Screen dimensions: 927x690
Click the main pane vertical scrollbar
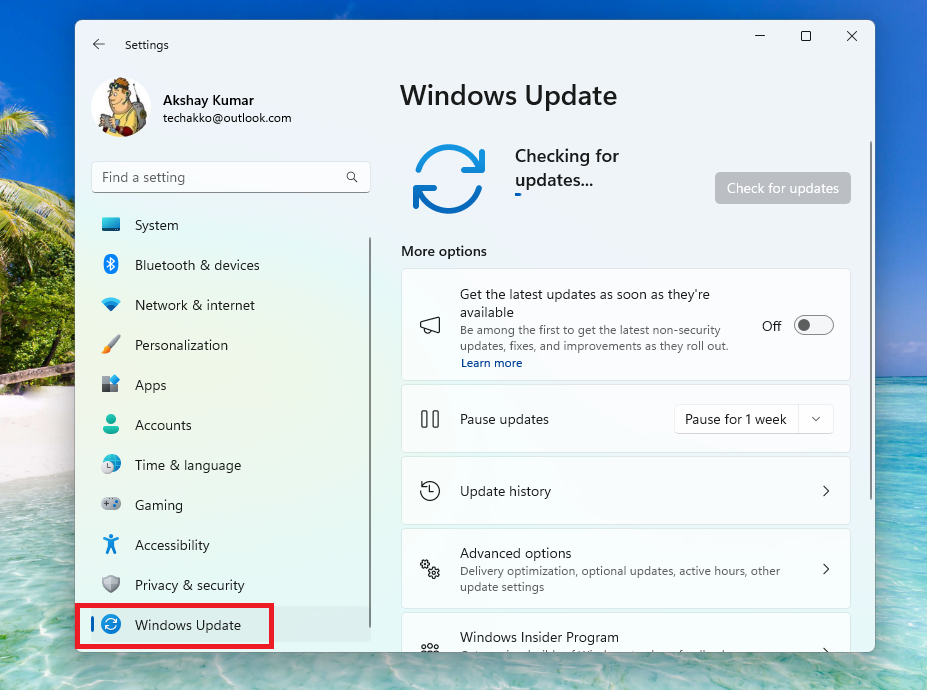[870, 321]
